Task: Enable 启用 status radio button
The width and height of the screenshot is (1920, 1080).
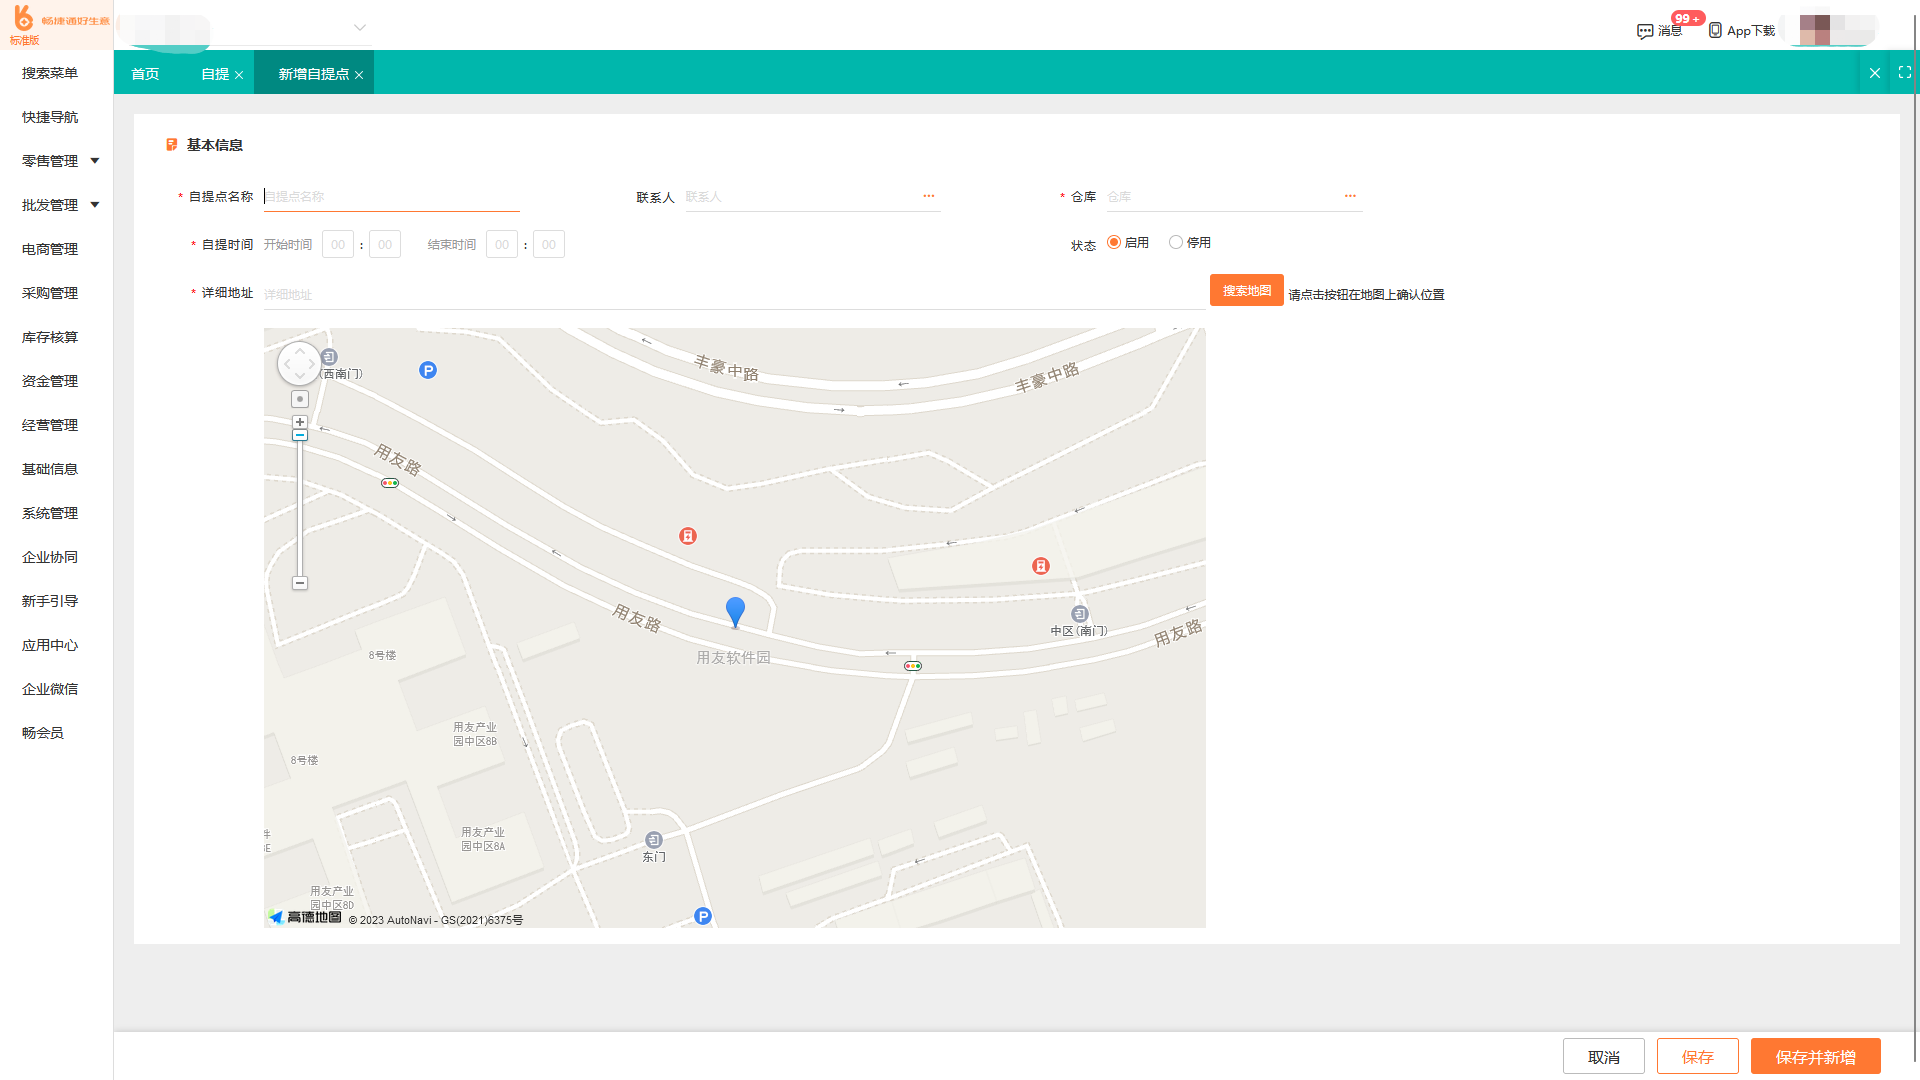Action: click(1114, 243)
